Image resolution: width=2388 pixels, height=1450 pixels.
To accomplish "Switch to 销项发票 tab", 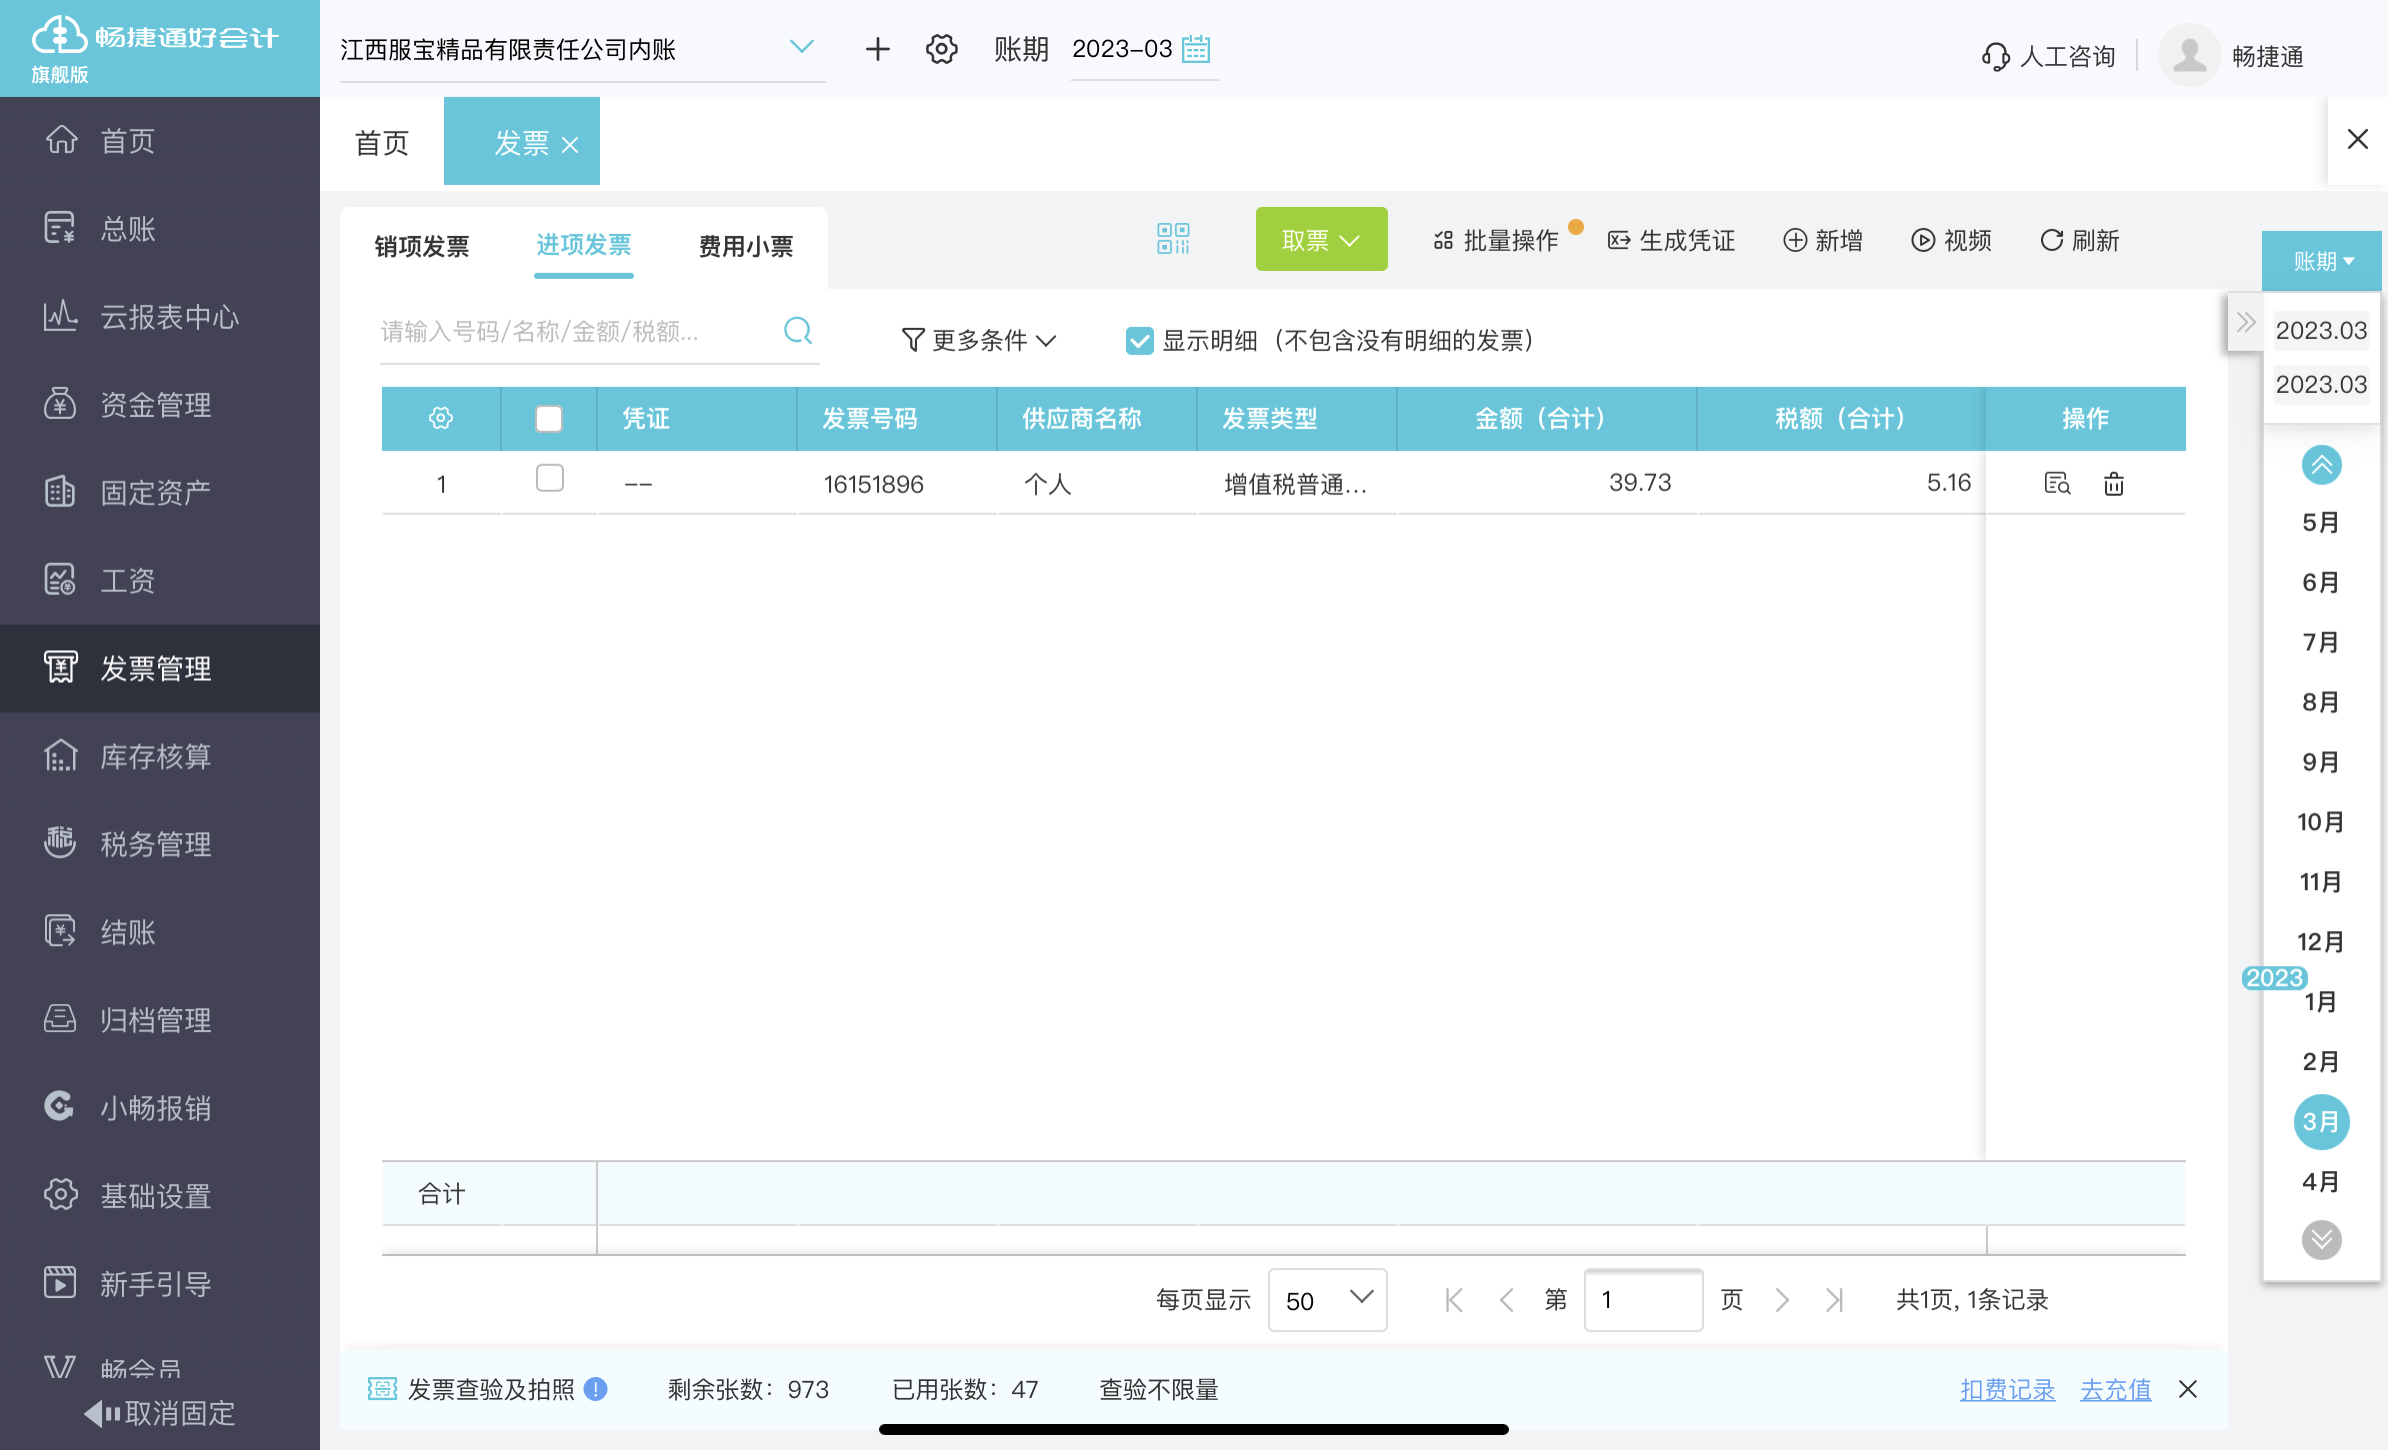I will (425, 244).
